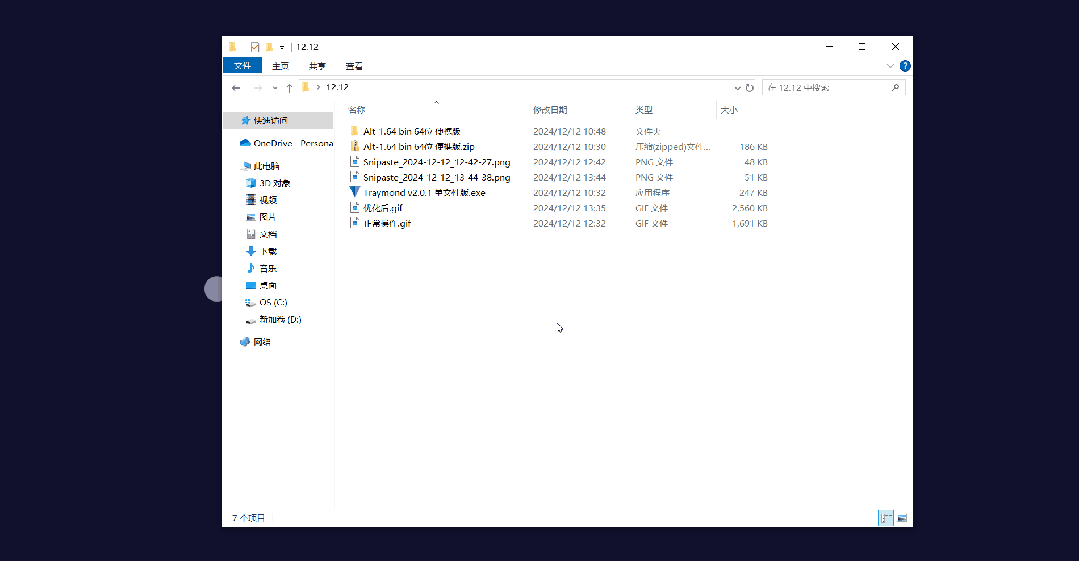Select the Traymond v2.0.1 exe file

424,192
